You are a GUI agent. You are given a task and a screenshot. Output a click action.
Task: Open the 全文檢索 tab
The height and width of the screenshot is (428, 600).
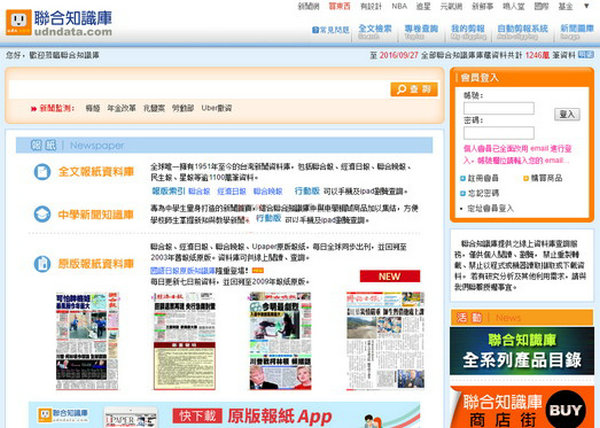374,31
